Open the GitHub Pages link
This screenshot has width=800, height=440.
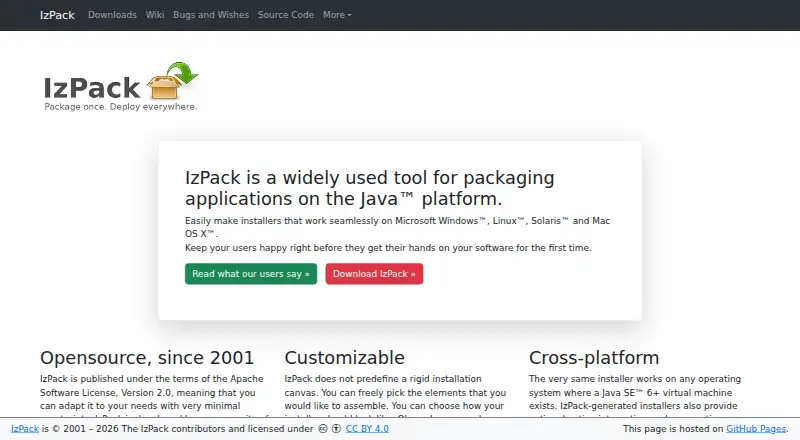point(756,429)
